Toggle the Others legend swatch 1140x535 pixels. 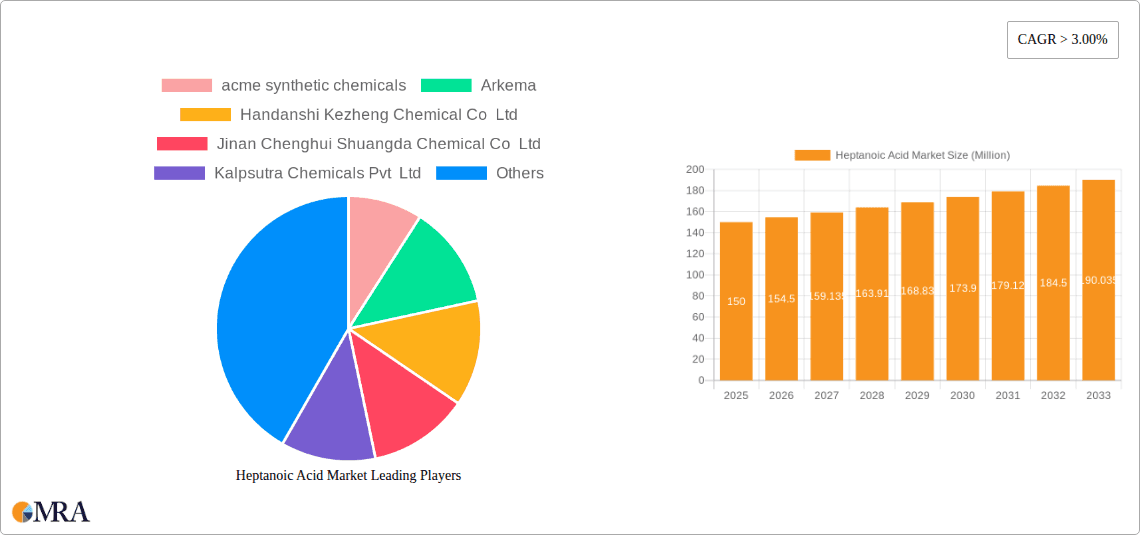(x=461, y=173)
